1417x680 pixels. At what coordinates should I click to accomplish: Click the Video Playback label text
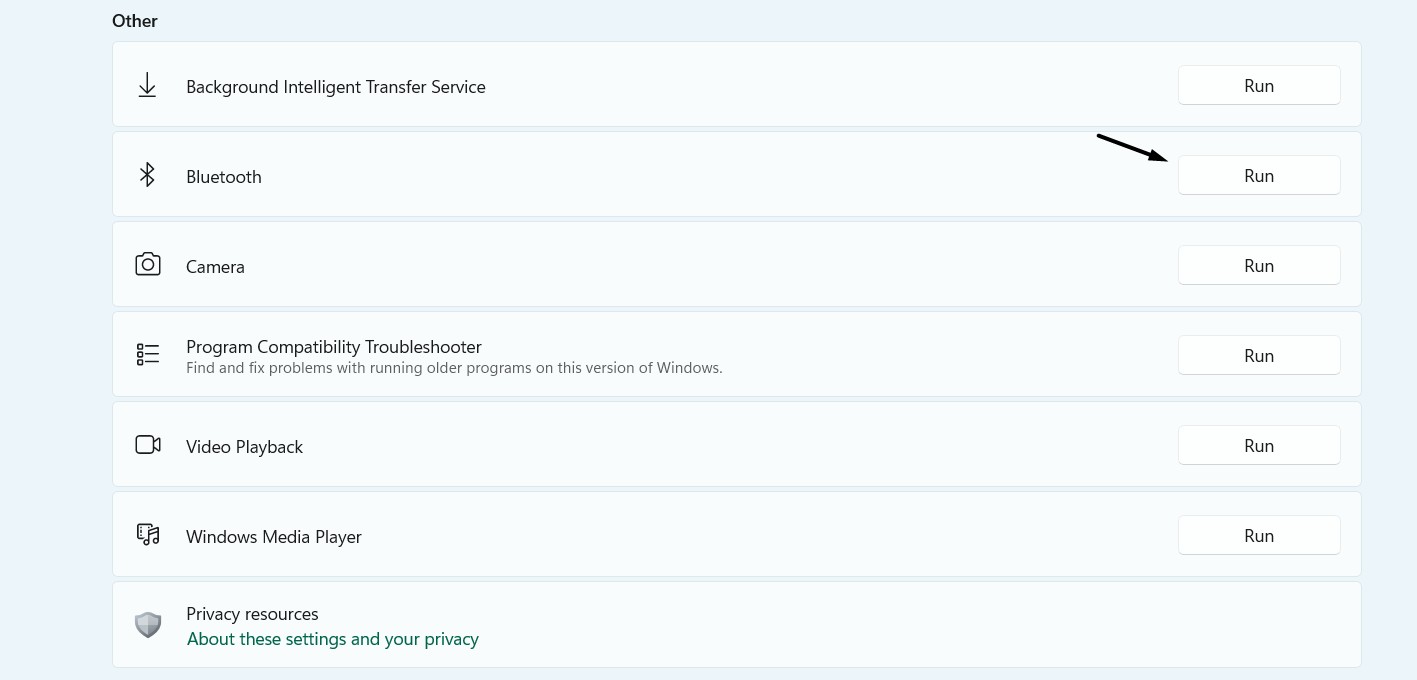[x=244, y=447]
